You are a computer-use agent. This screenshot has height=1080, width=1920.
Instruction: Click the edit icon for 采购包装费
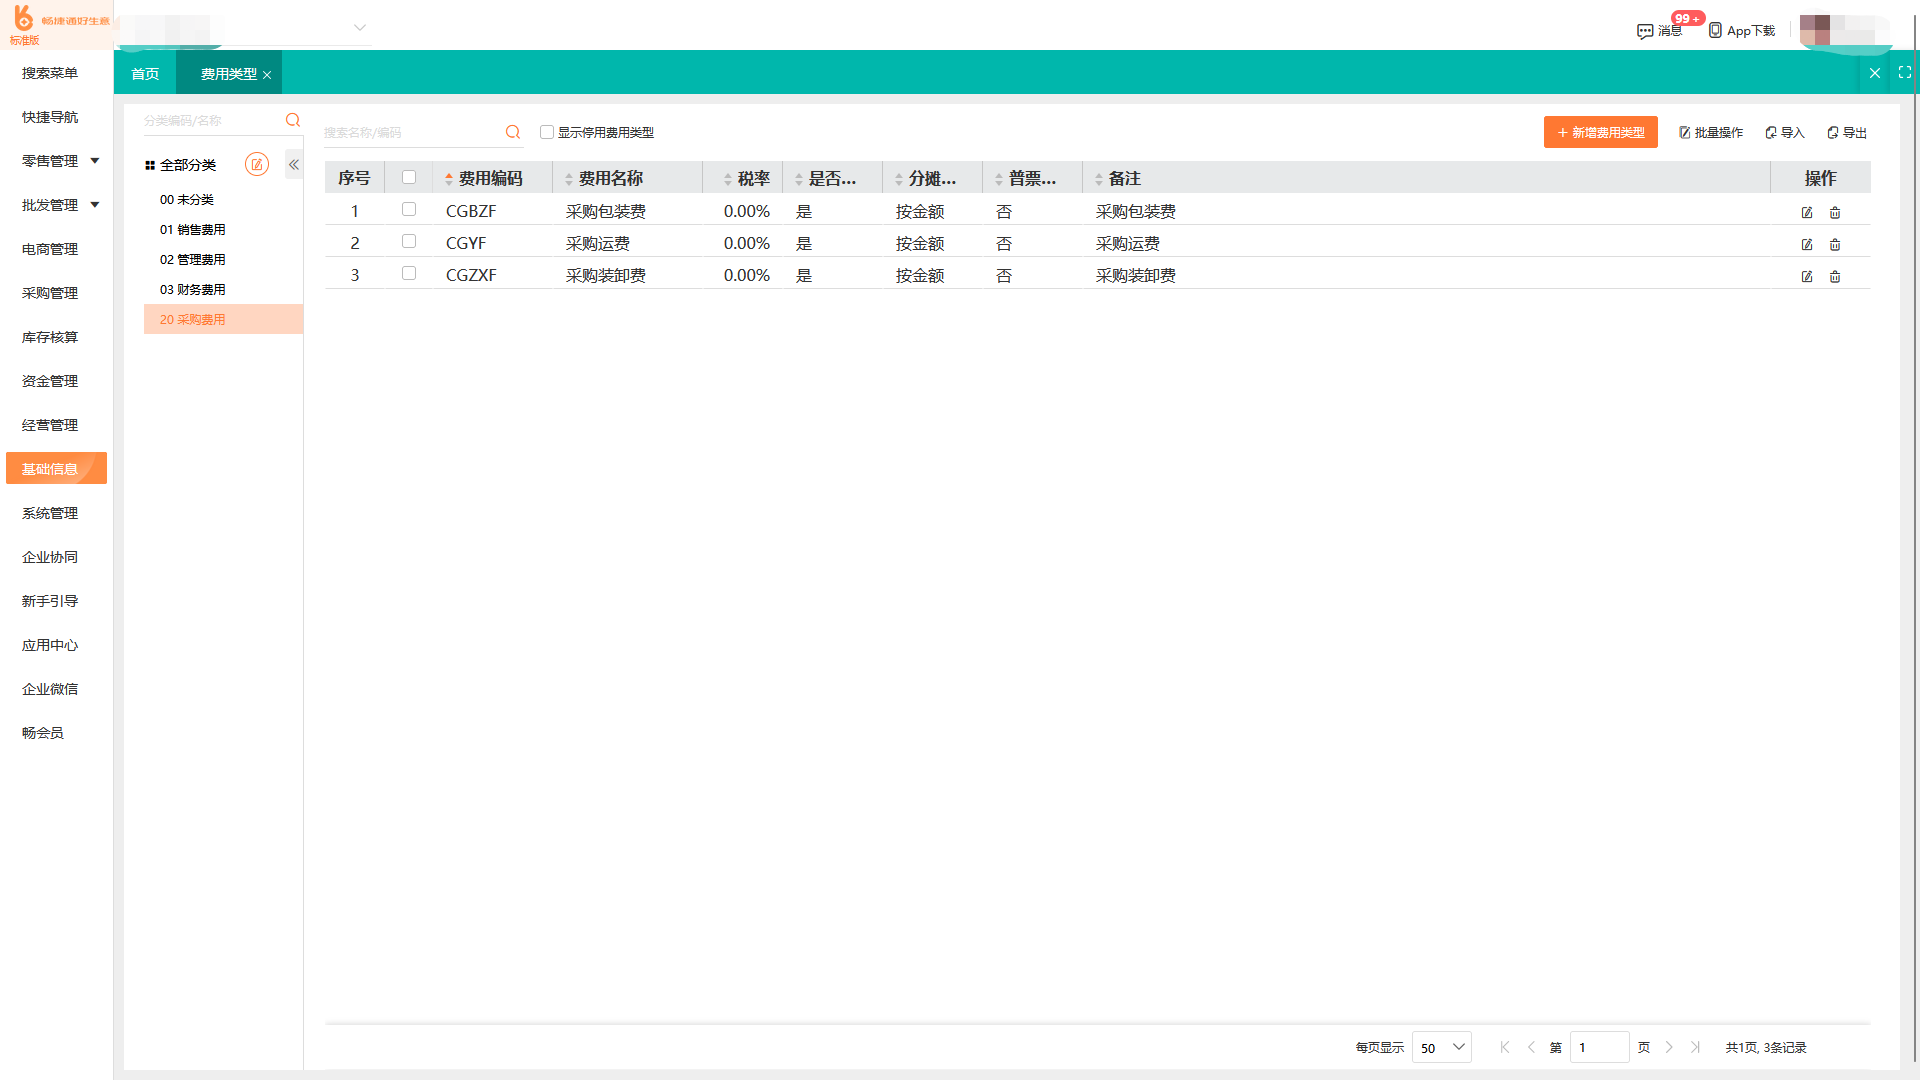pyautogui.click(x=1807, y=212)
